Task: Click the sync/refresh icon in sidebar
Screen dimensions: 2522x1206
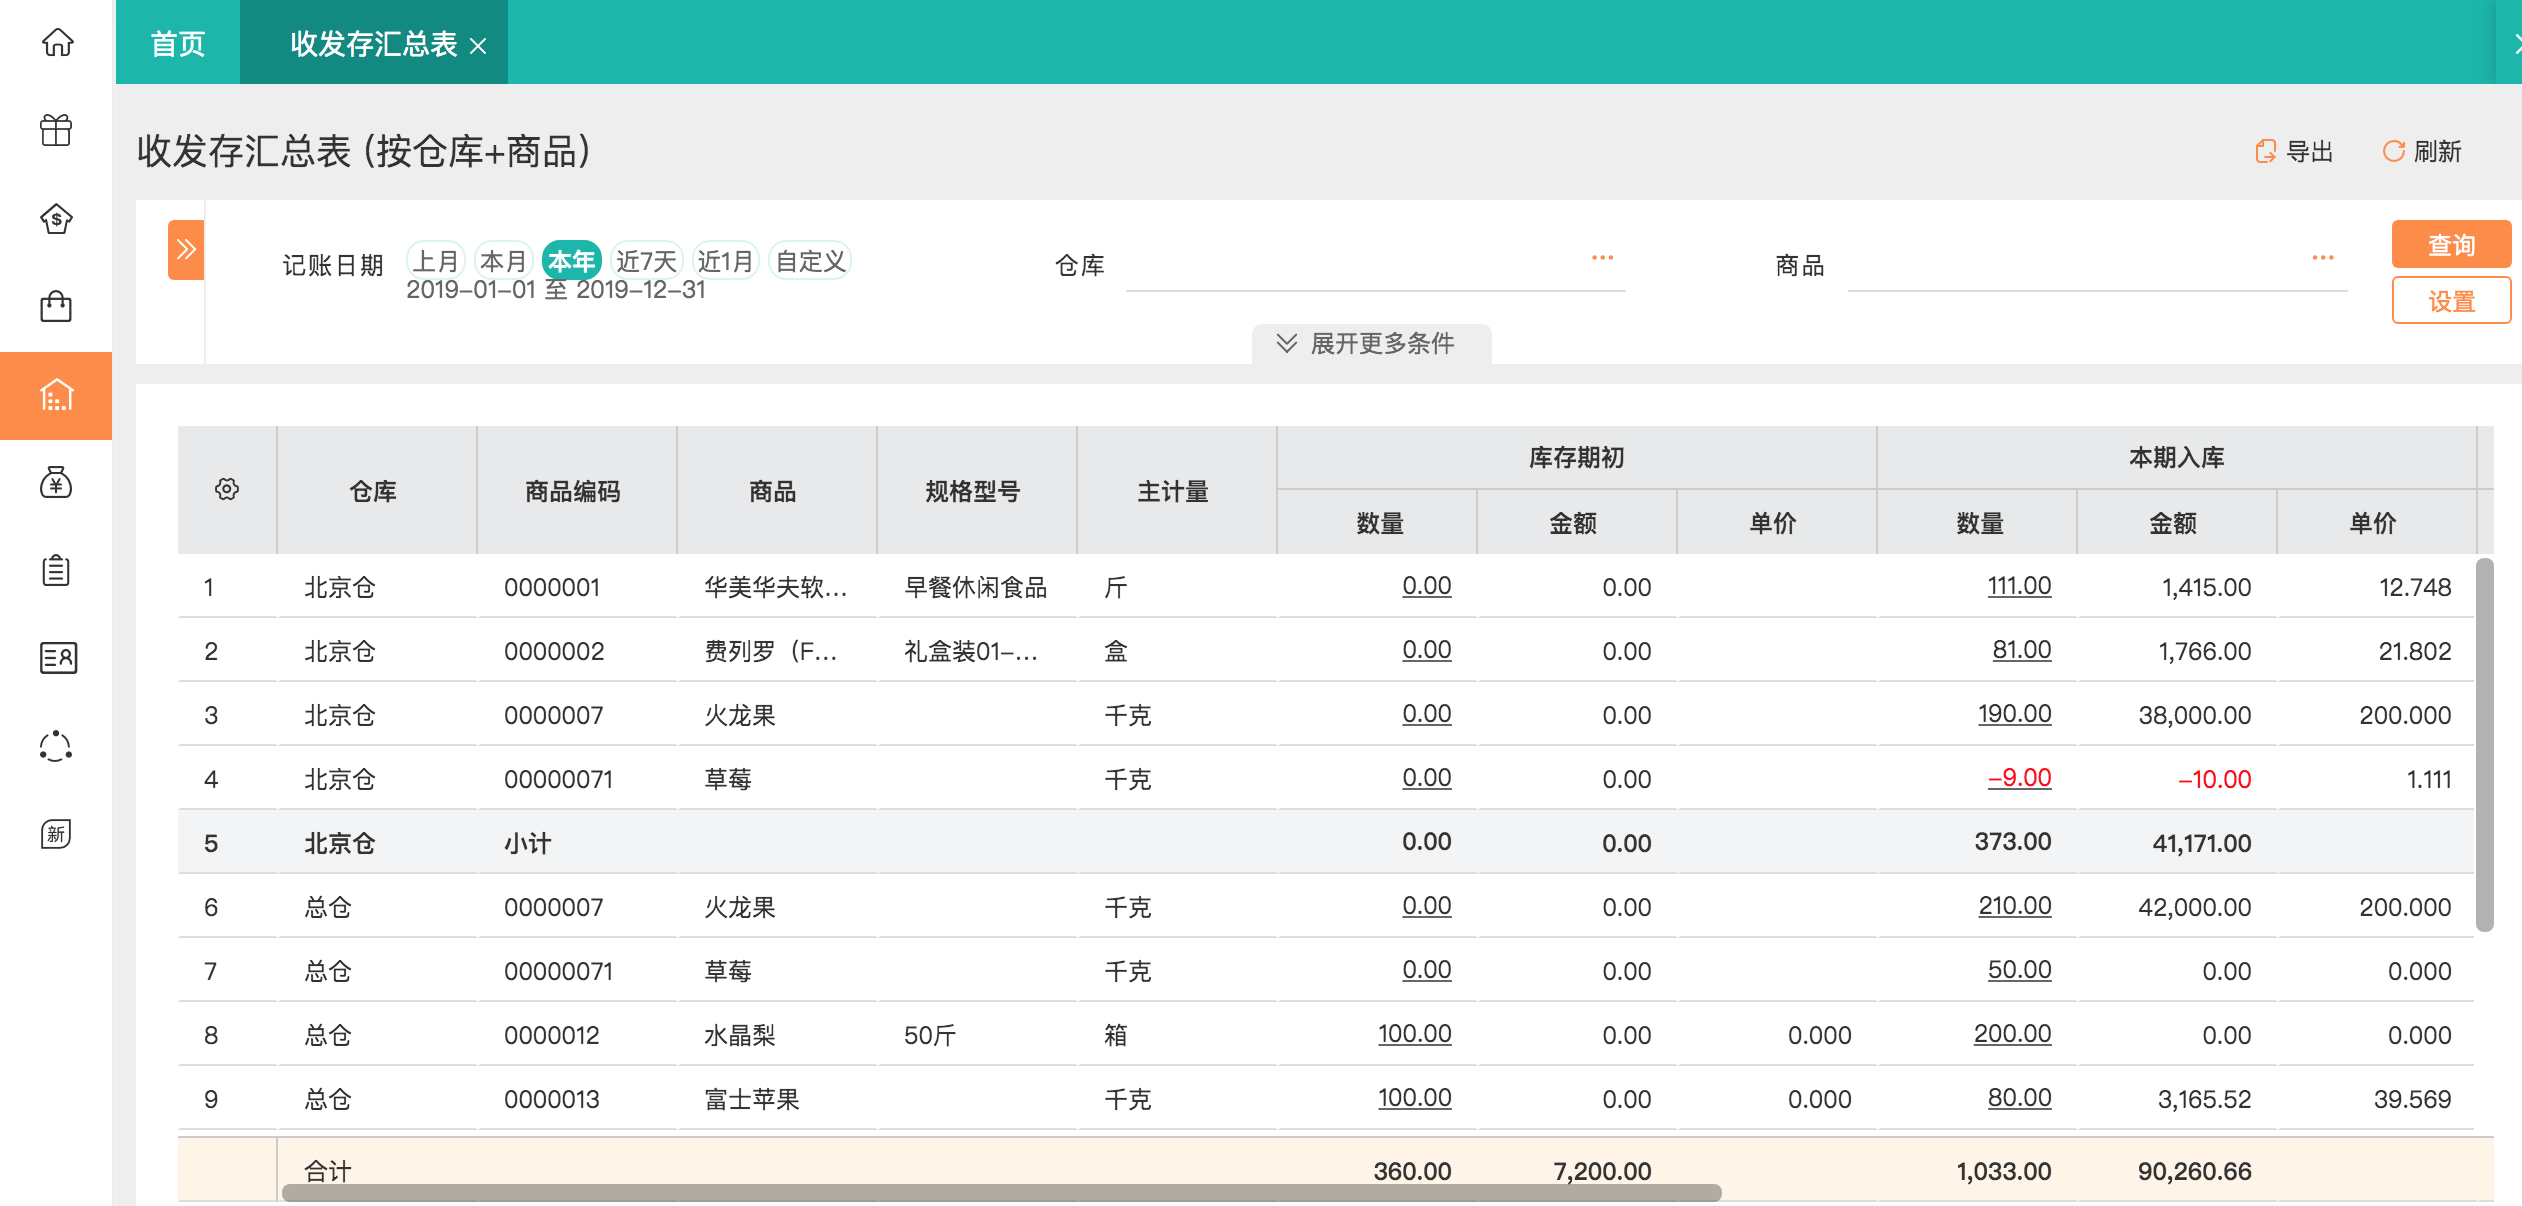Action: pos(55,745)
